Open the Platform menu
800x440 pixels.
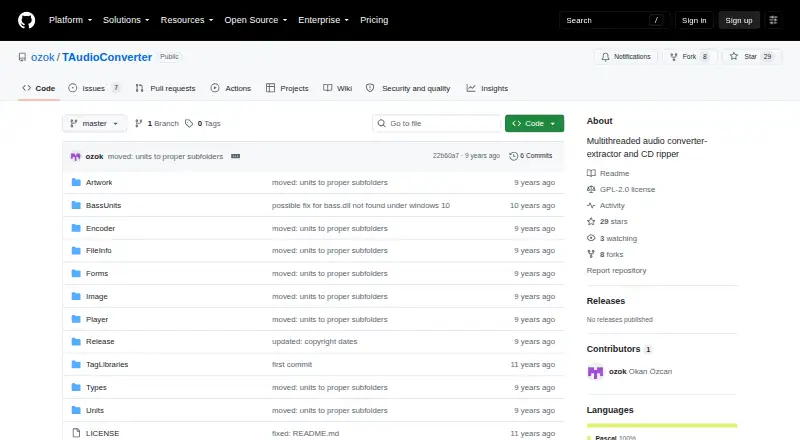coord(70,20)
